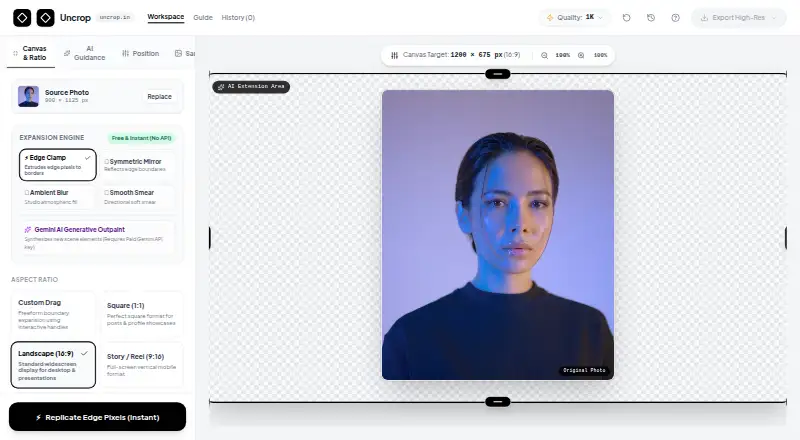Switch to the Position panel tab
The width and height of the screenshot is (800, 440).
coord(141,54)
